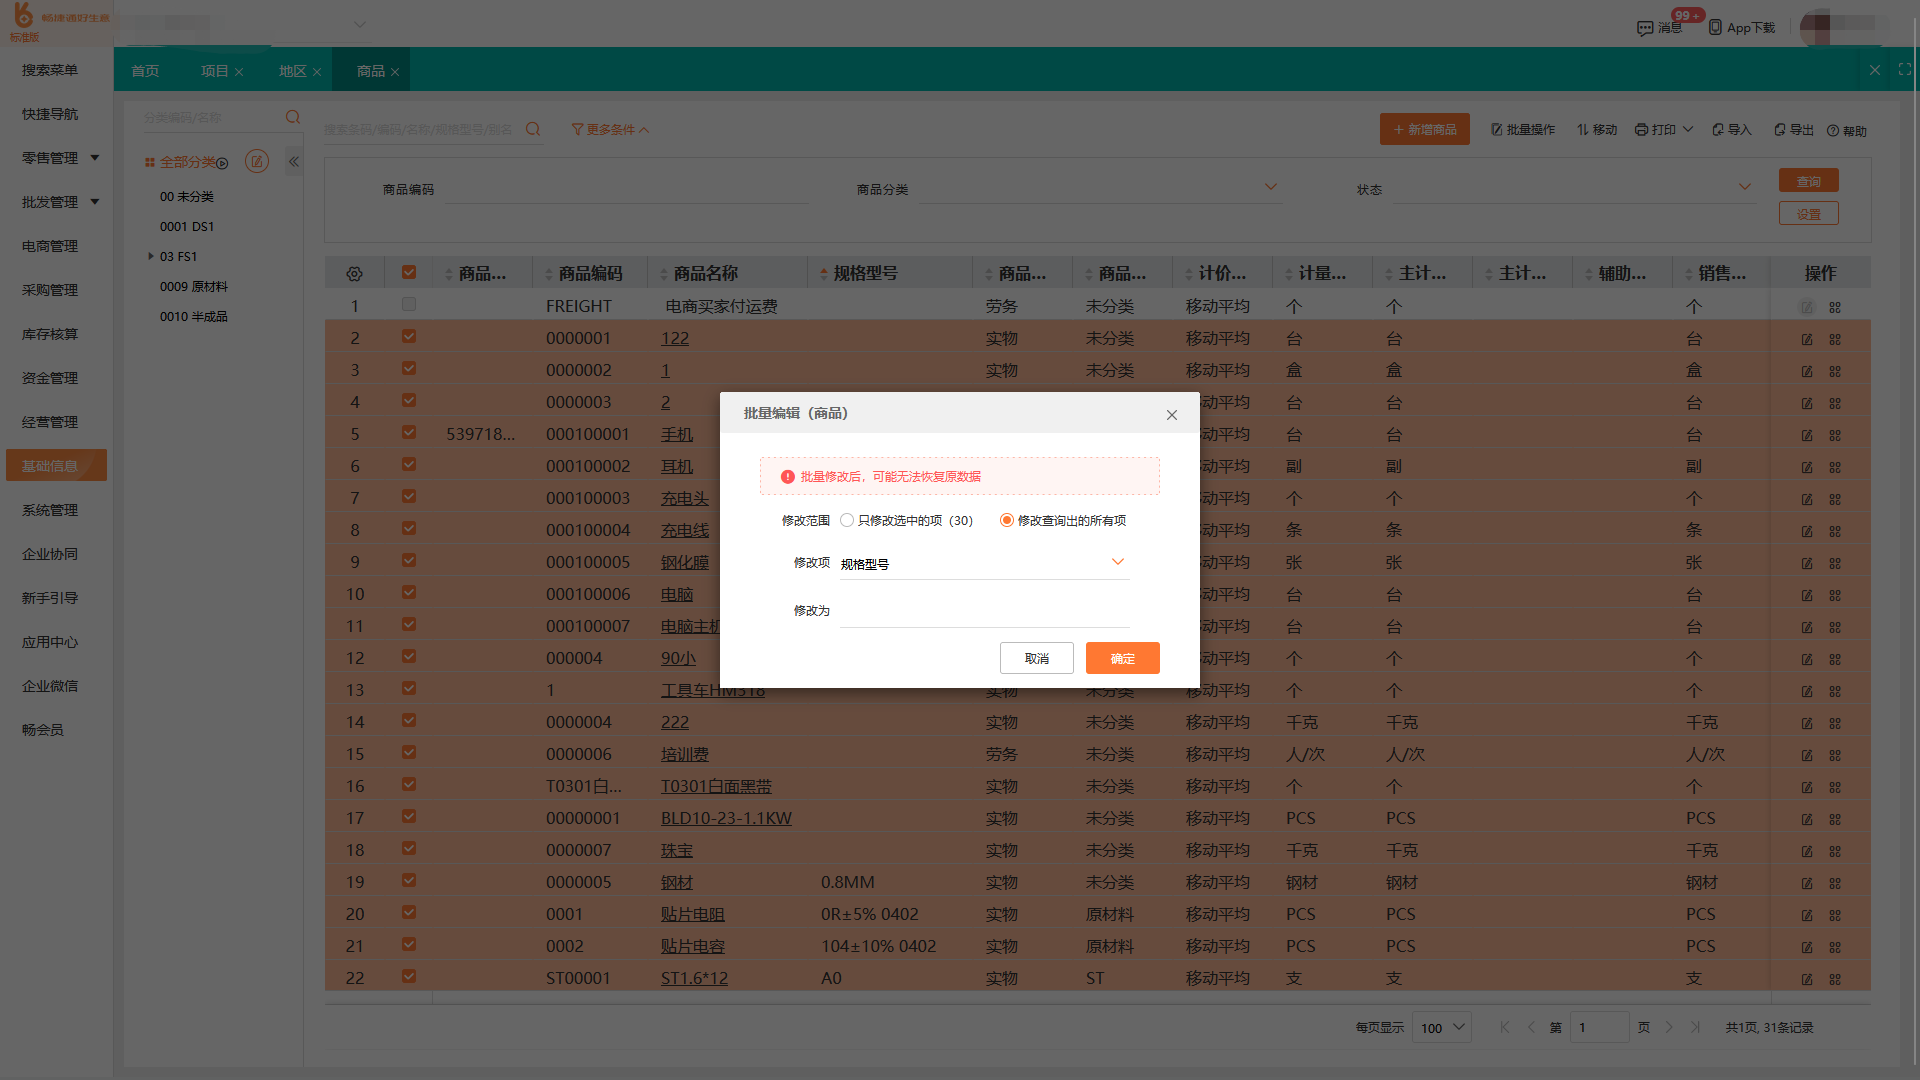
Task: Click the 消息 notification icon
Action: pos(1652,26)
